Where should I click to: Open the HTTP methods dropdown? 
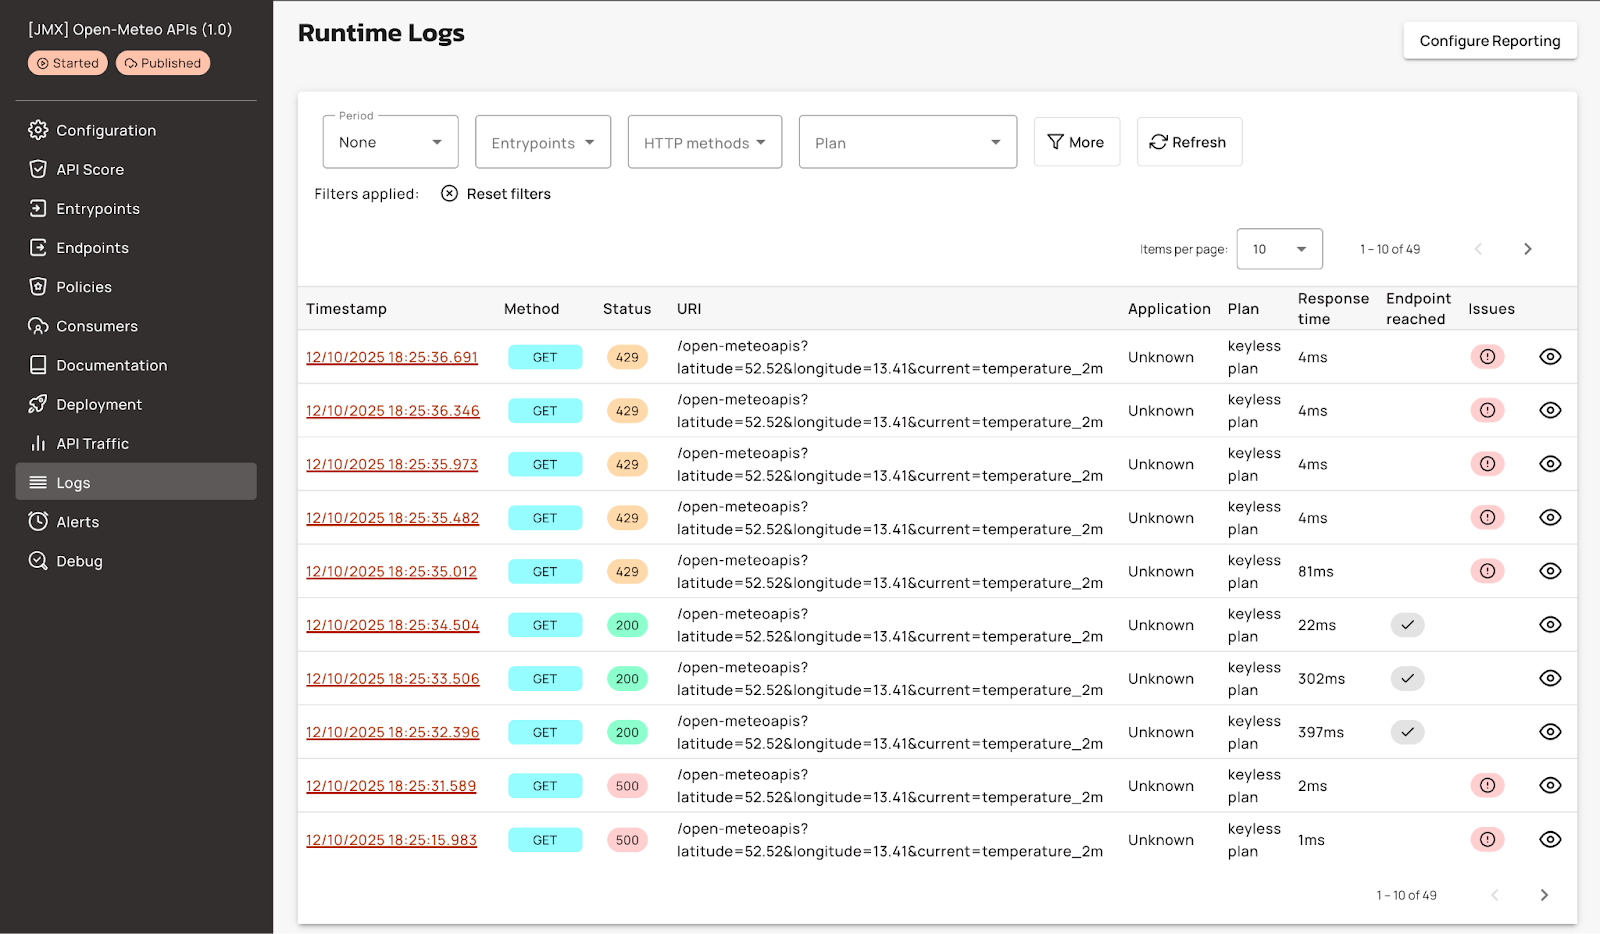[704, 143]
